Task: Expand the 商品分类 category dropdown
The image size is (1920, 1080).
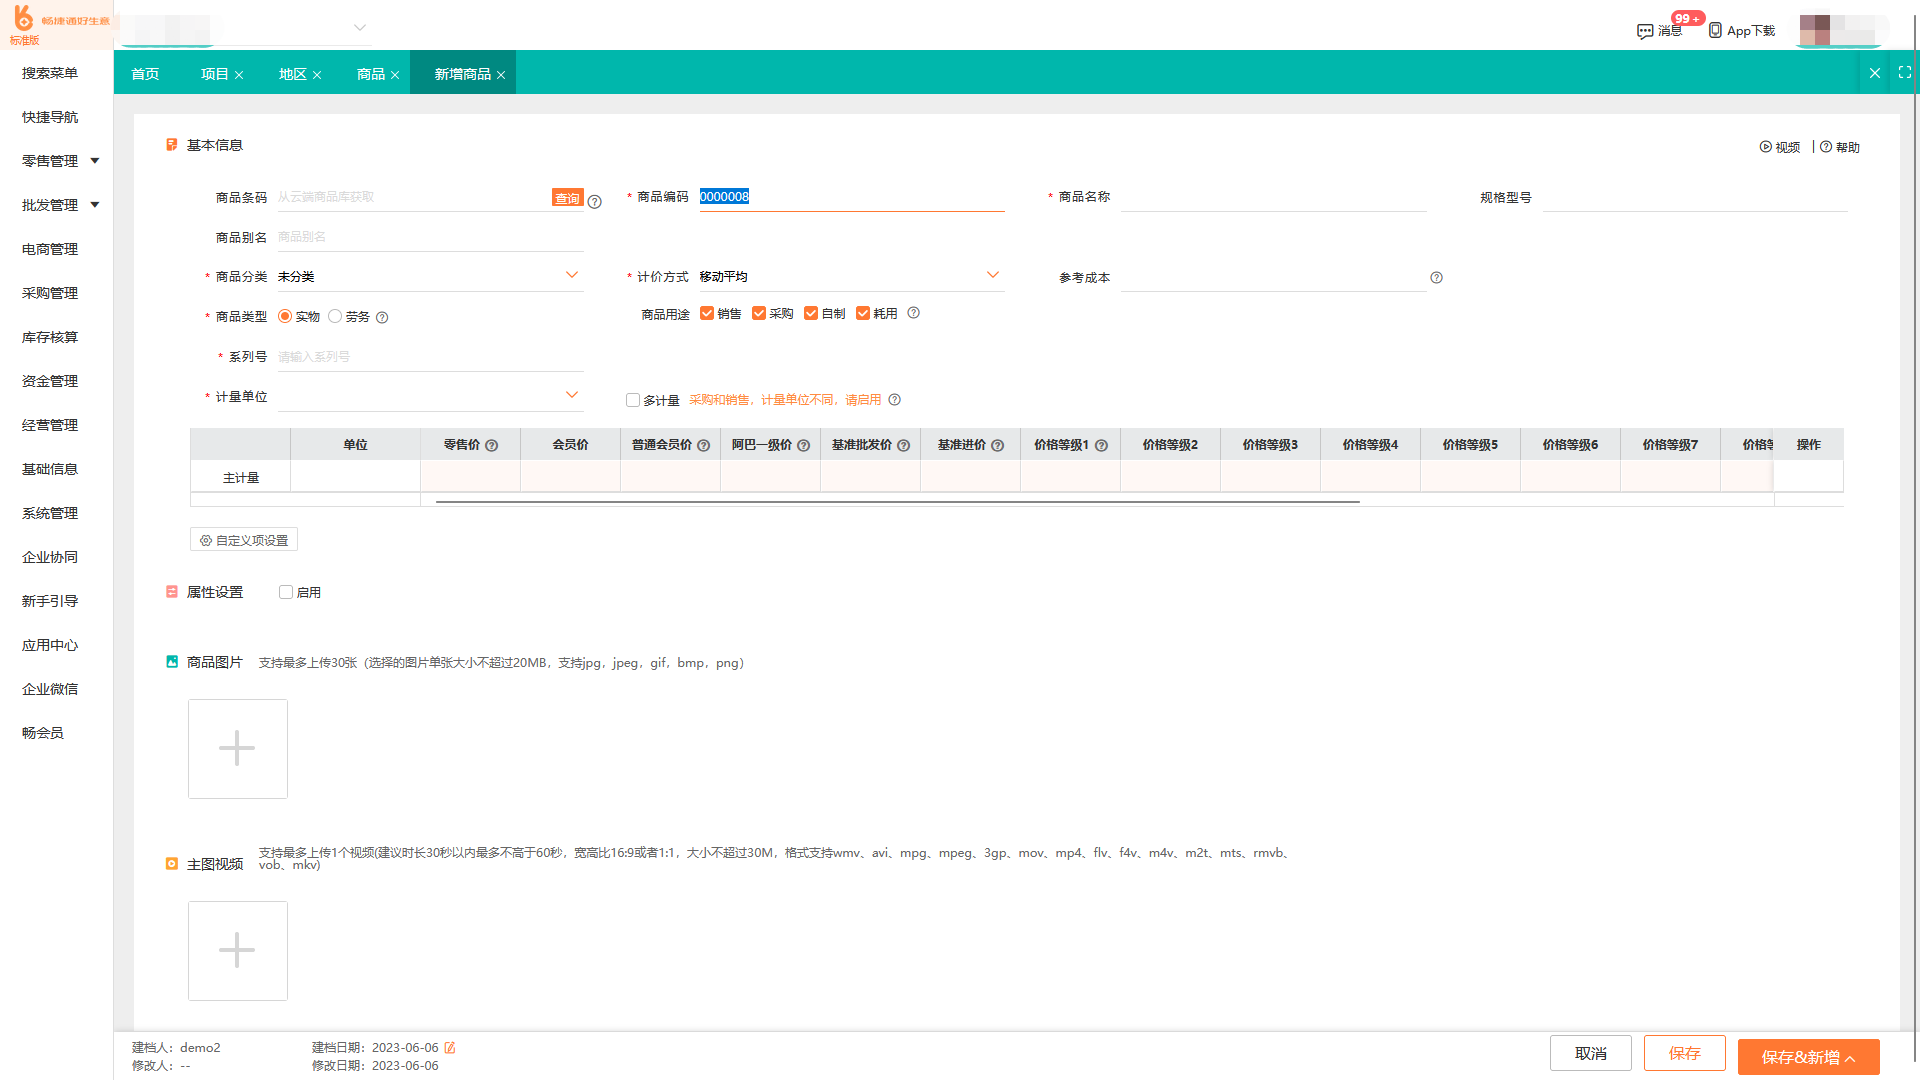Action: pyautogui.click(x=572, y=276)
